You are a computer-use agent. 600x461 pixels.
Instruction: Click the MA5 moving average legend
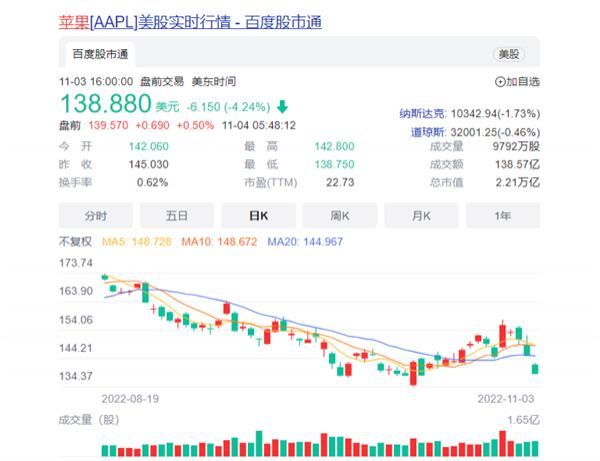click(x=139, y=242)
